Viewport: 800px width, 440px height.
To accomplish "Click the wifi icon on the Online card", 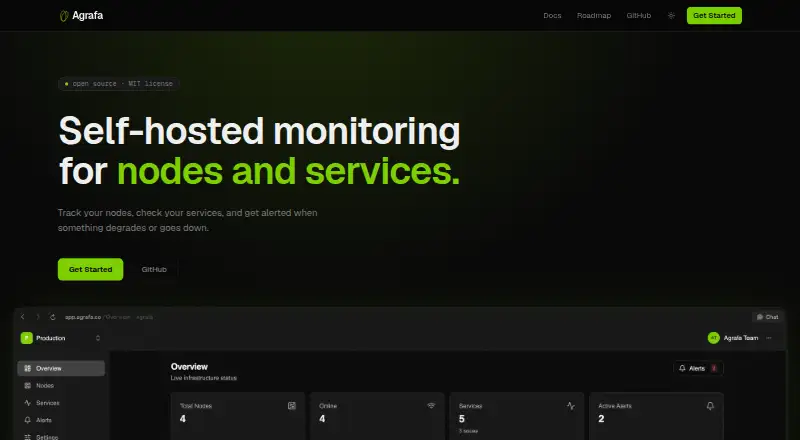I will [431, 406].
